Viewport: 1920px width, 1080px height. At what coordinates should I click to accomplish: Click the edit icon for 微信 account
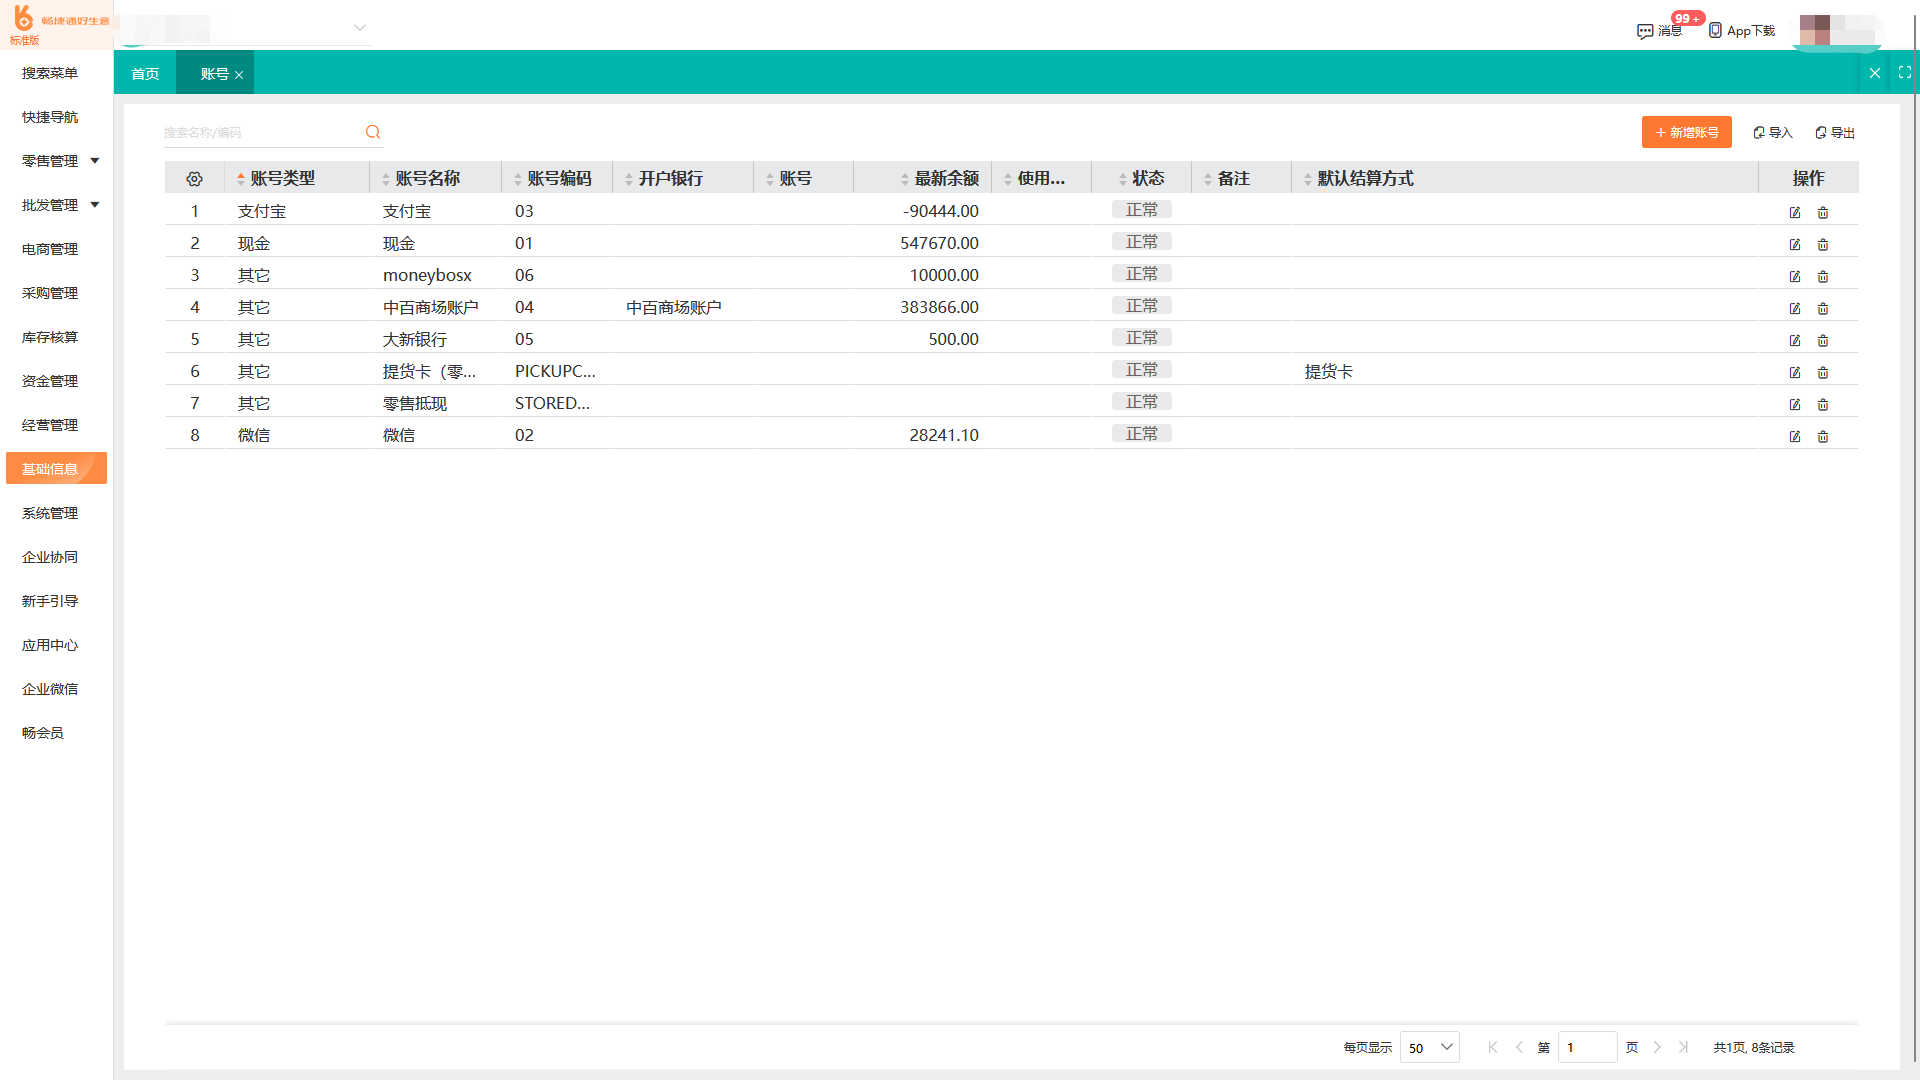(1795, 434)
